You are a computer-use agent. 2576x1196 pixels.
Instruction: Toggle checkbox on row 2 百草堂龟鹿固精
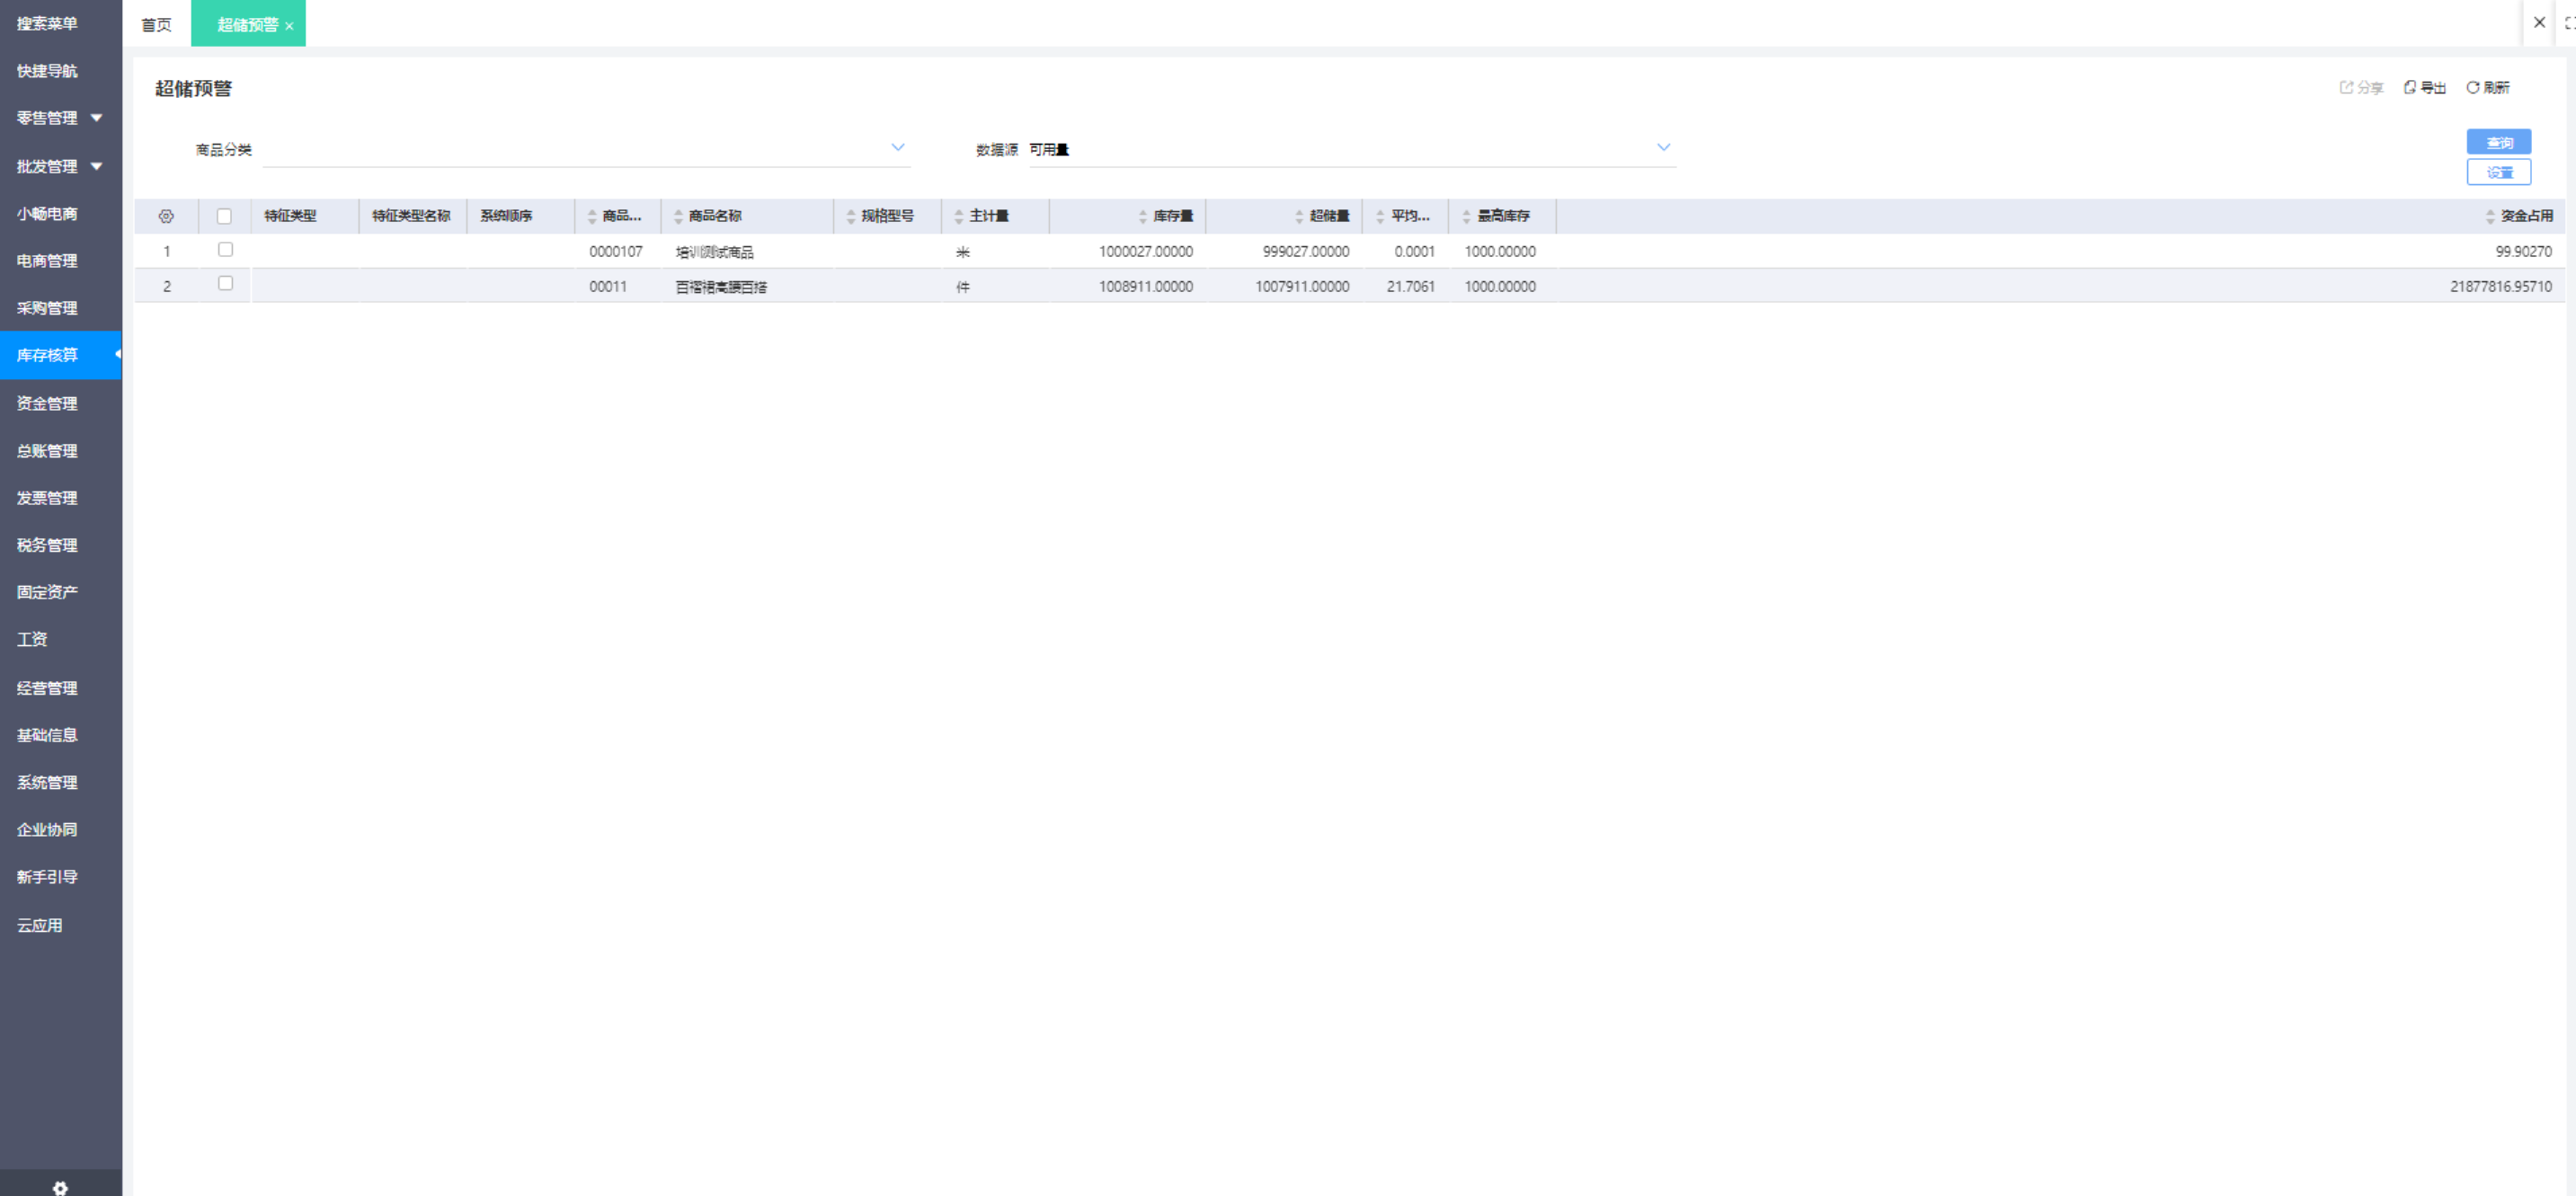point(225,284)
